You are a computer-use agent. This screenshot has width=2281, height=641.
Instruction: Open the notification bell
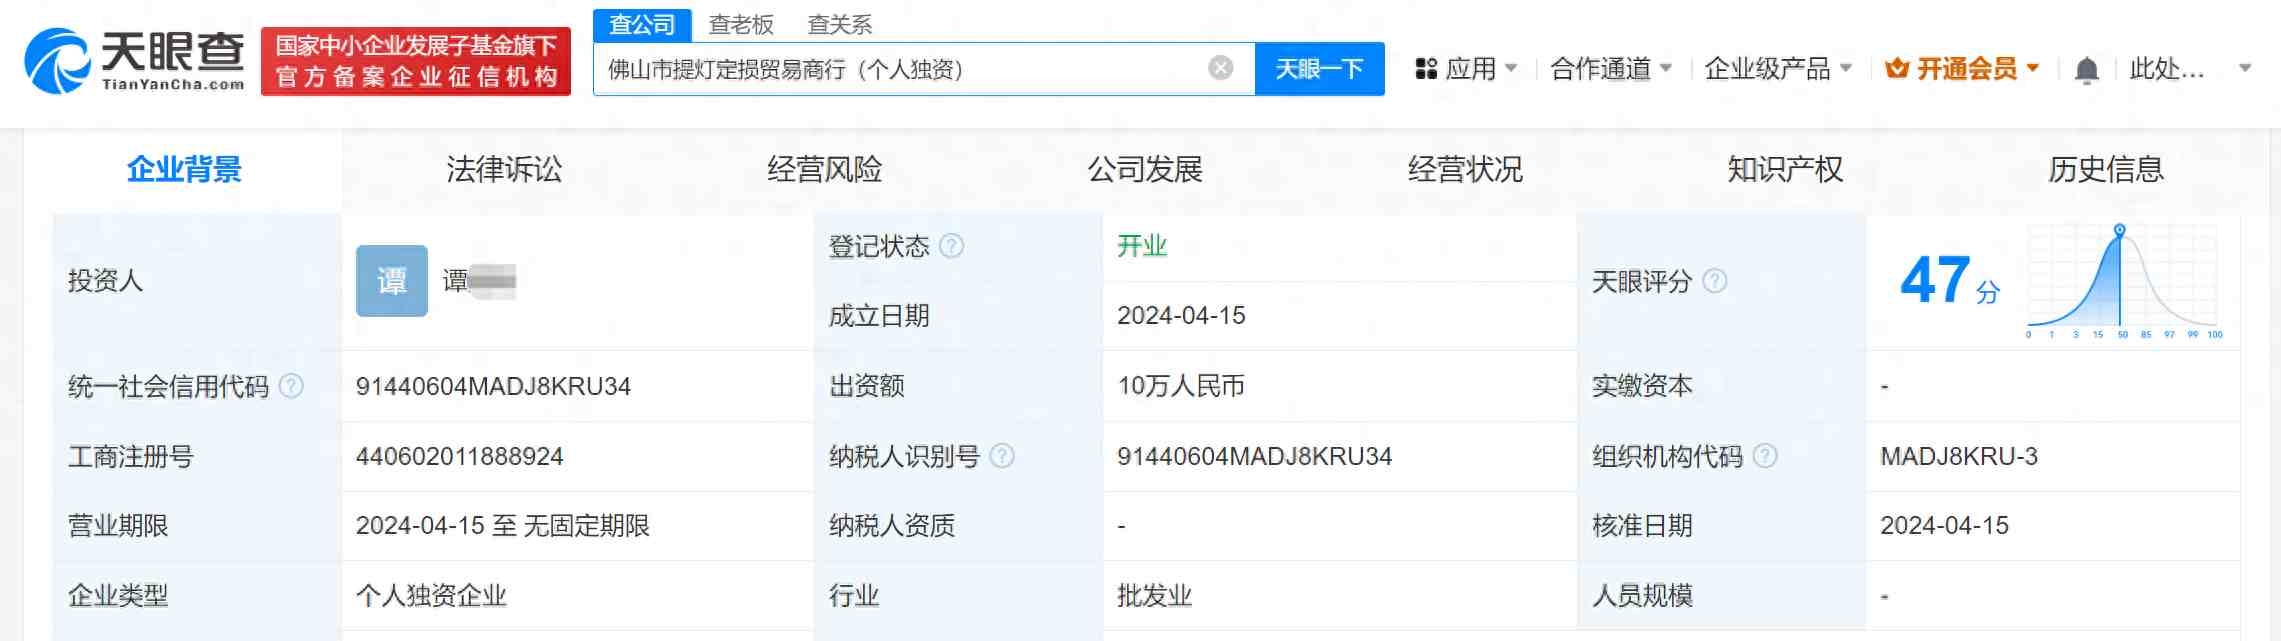[2086, 70]
